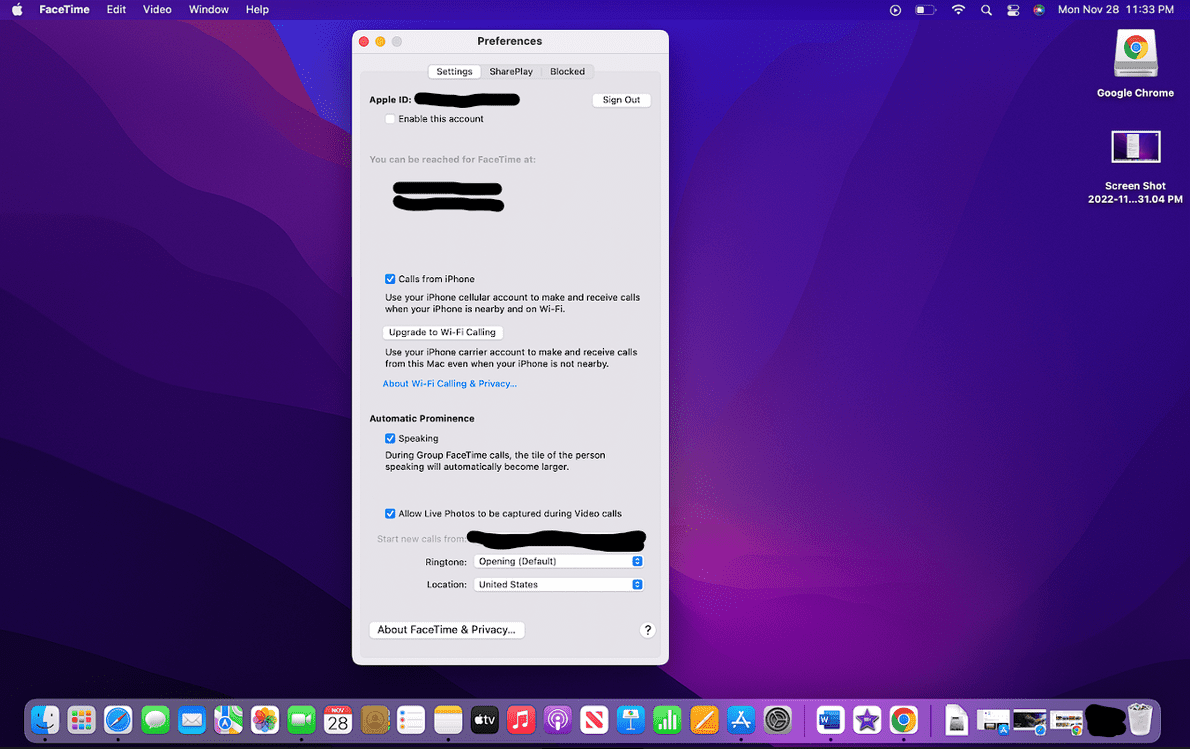Open Control Center in menu bar

point(1013,10)
